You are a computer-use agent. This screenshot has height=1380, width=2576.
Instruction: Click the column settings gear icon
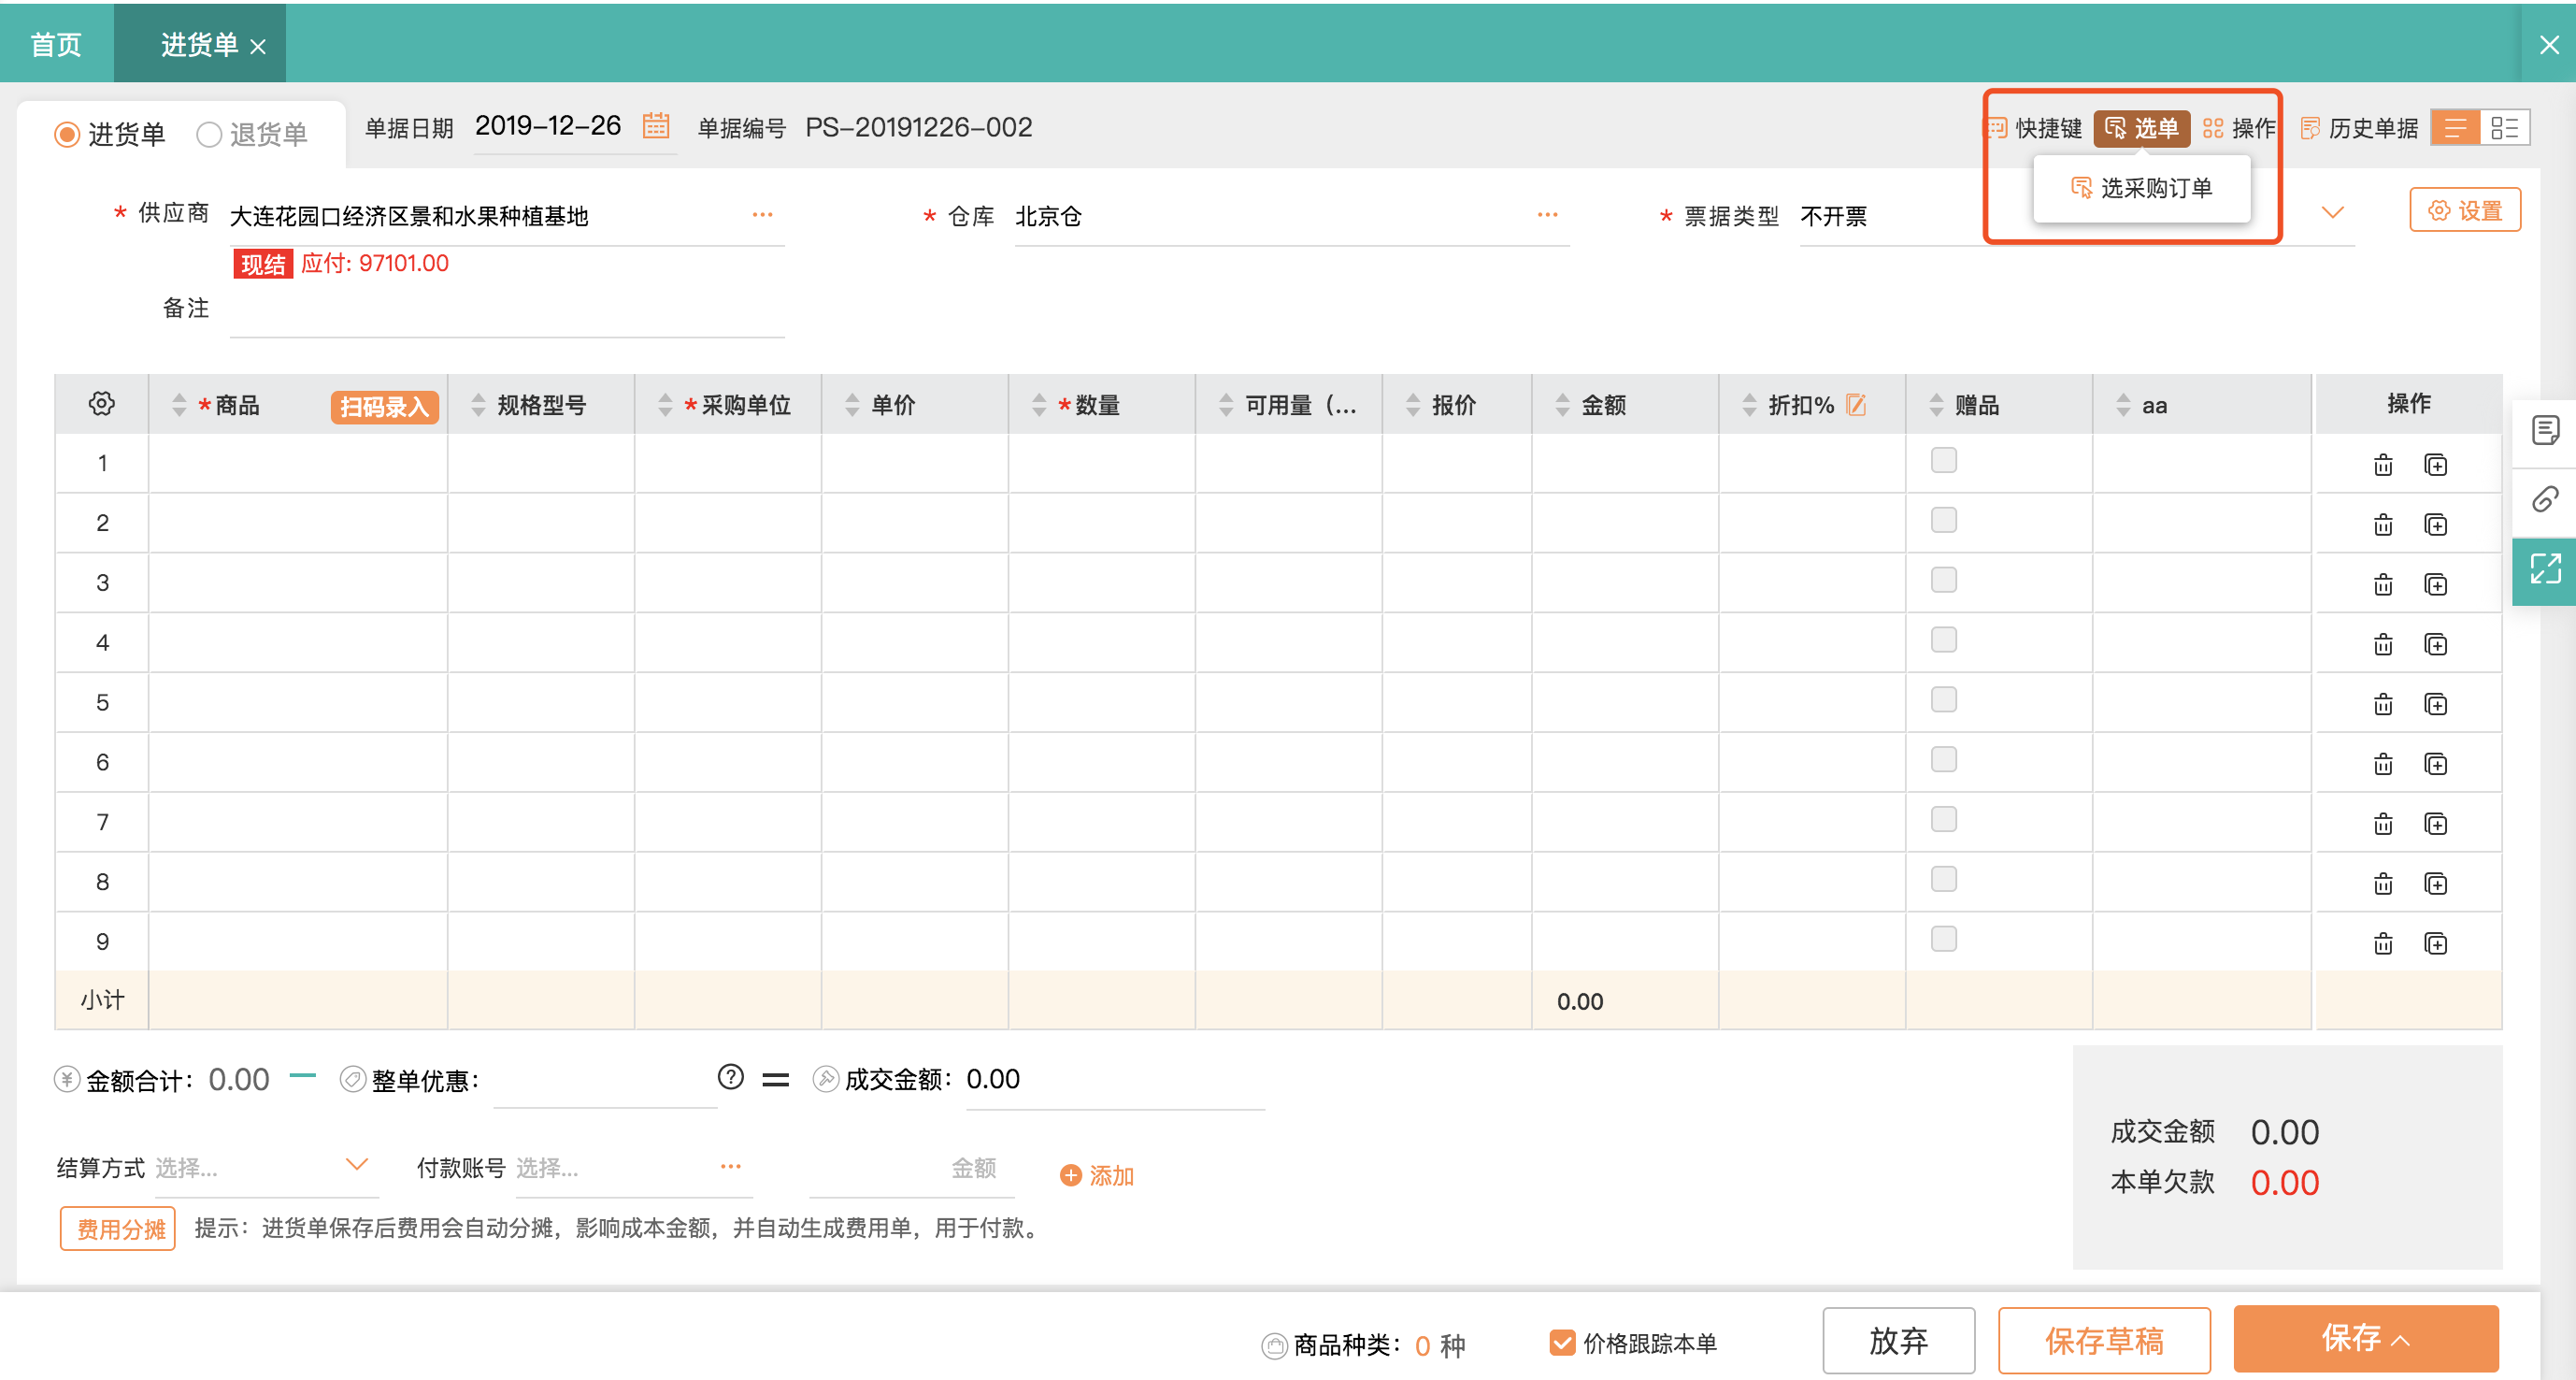[102, 404]
